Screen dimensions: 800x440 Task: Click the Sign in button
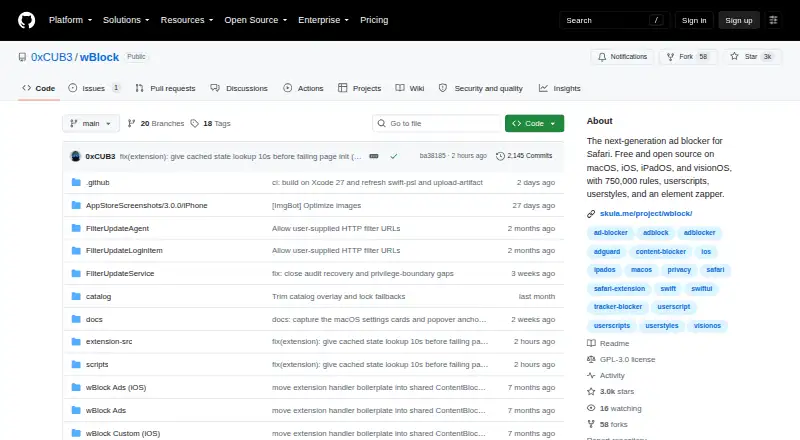[694, 20]
